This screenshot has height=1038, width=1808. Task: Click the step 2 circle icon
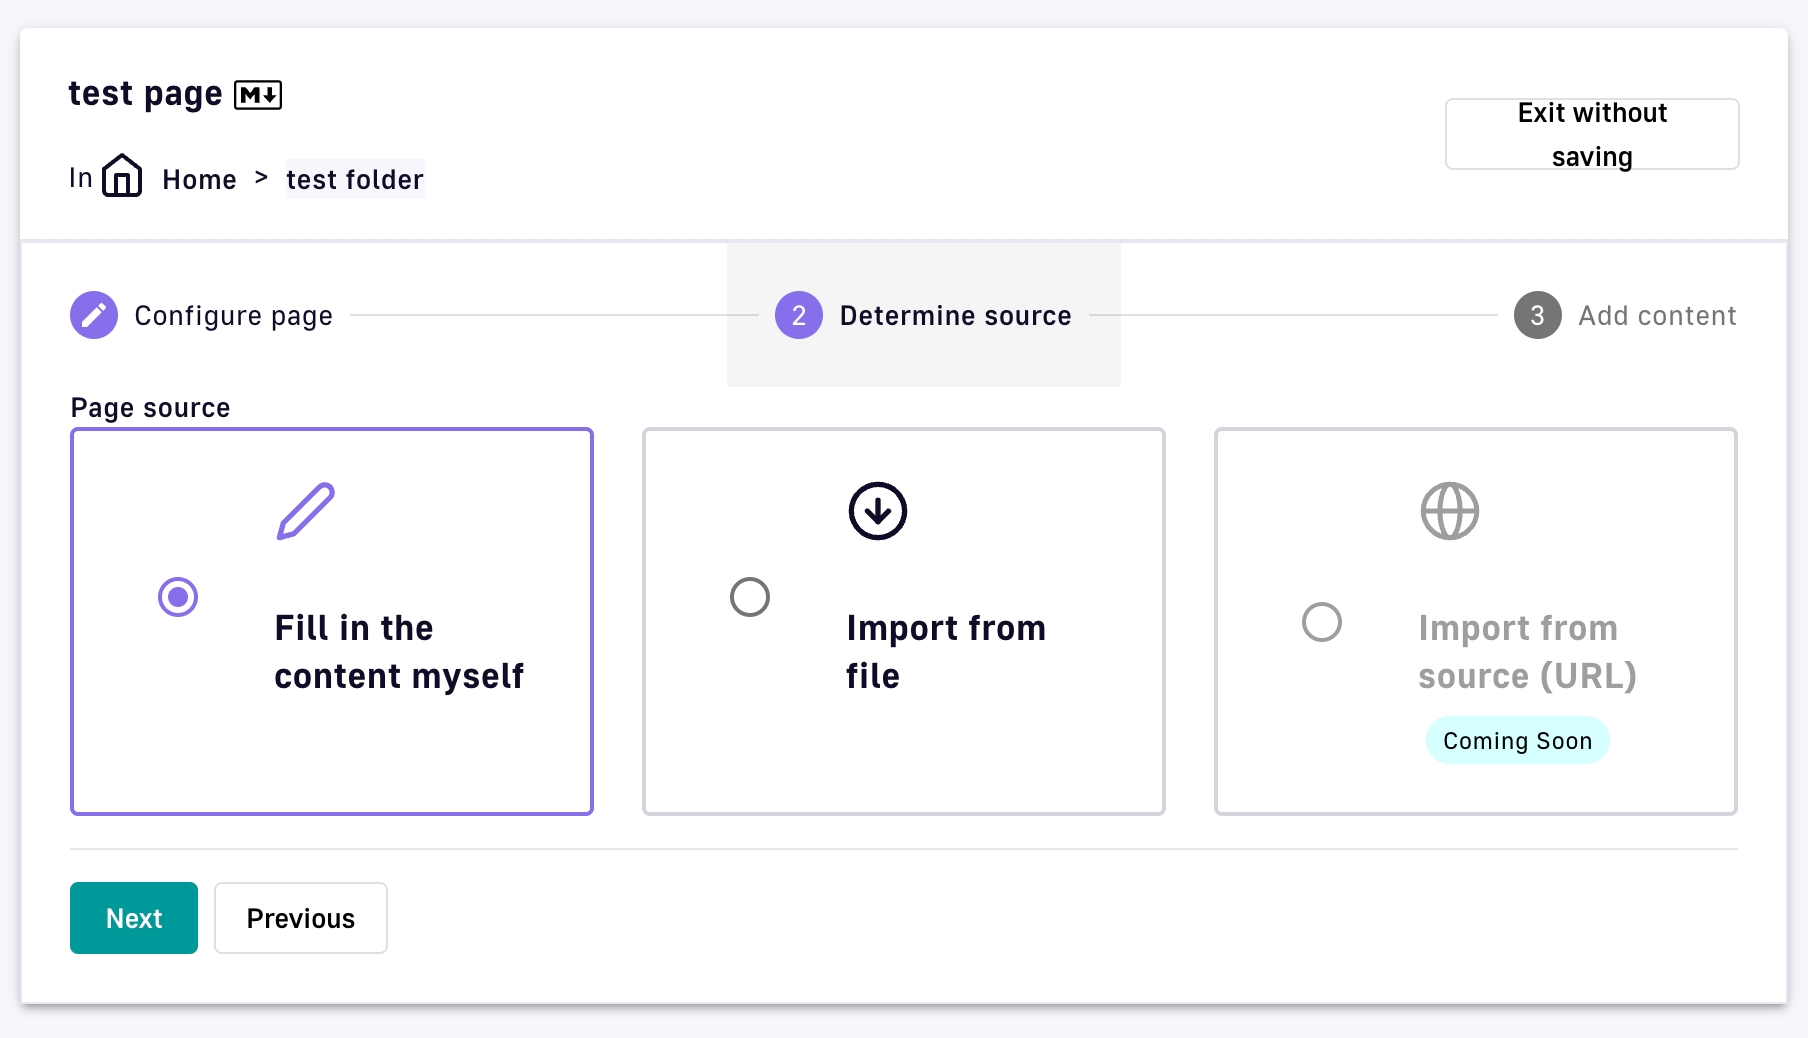point(798,316)
